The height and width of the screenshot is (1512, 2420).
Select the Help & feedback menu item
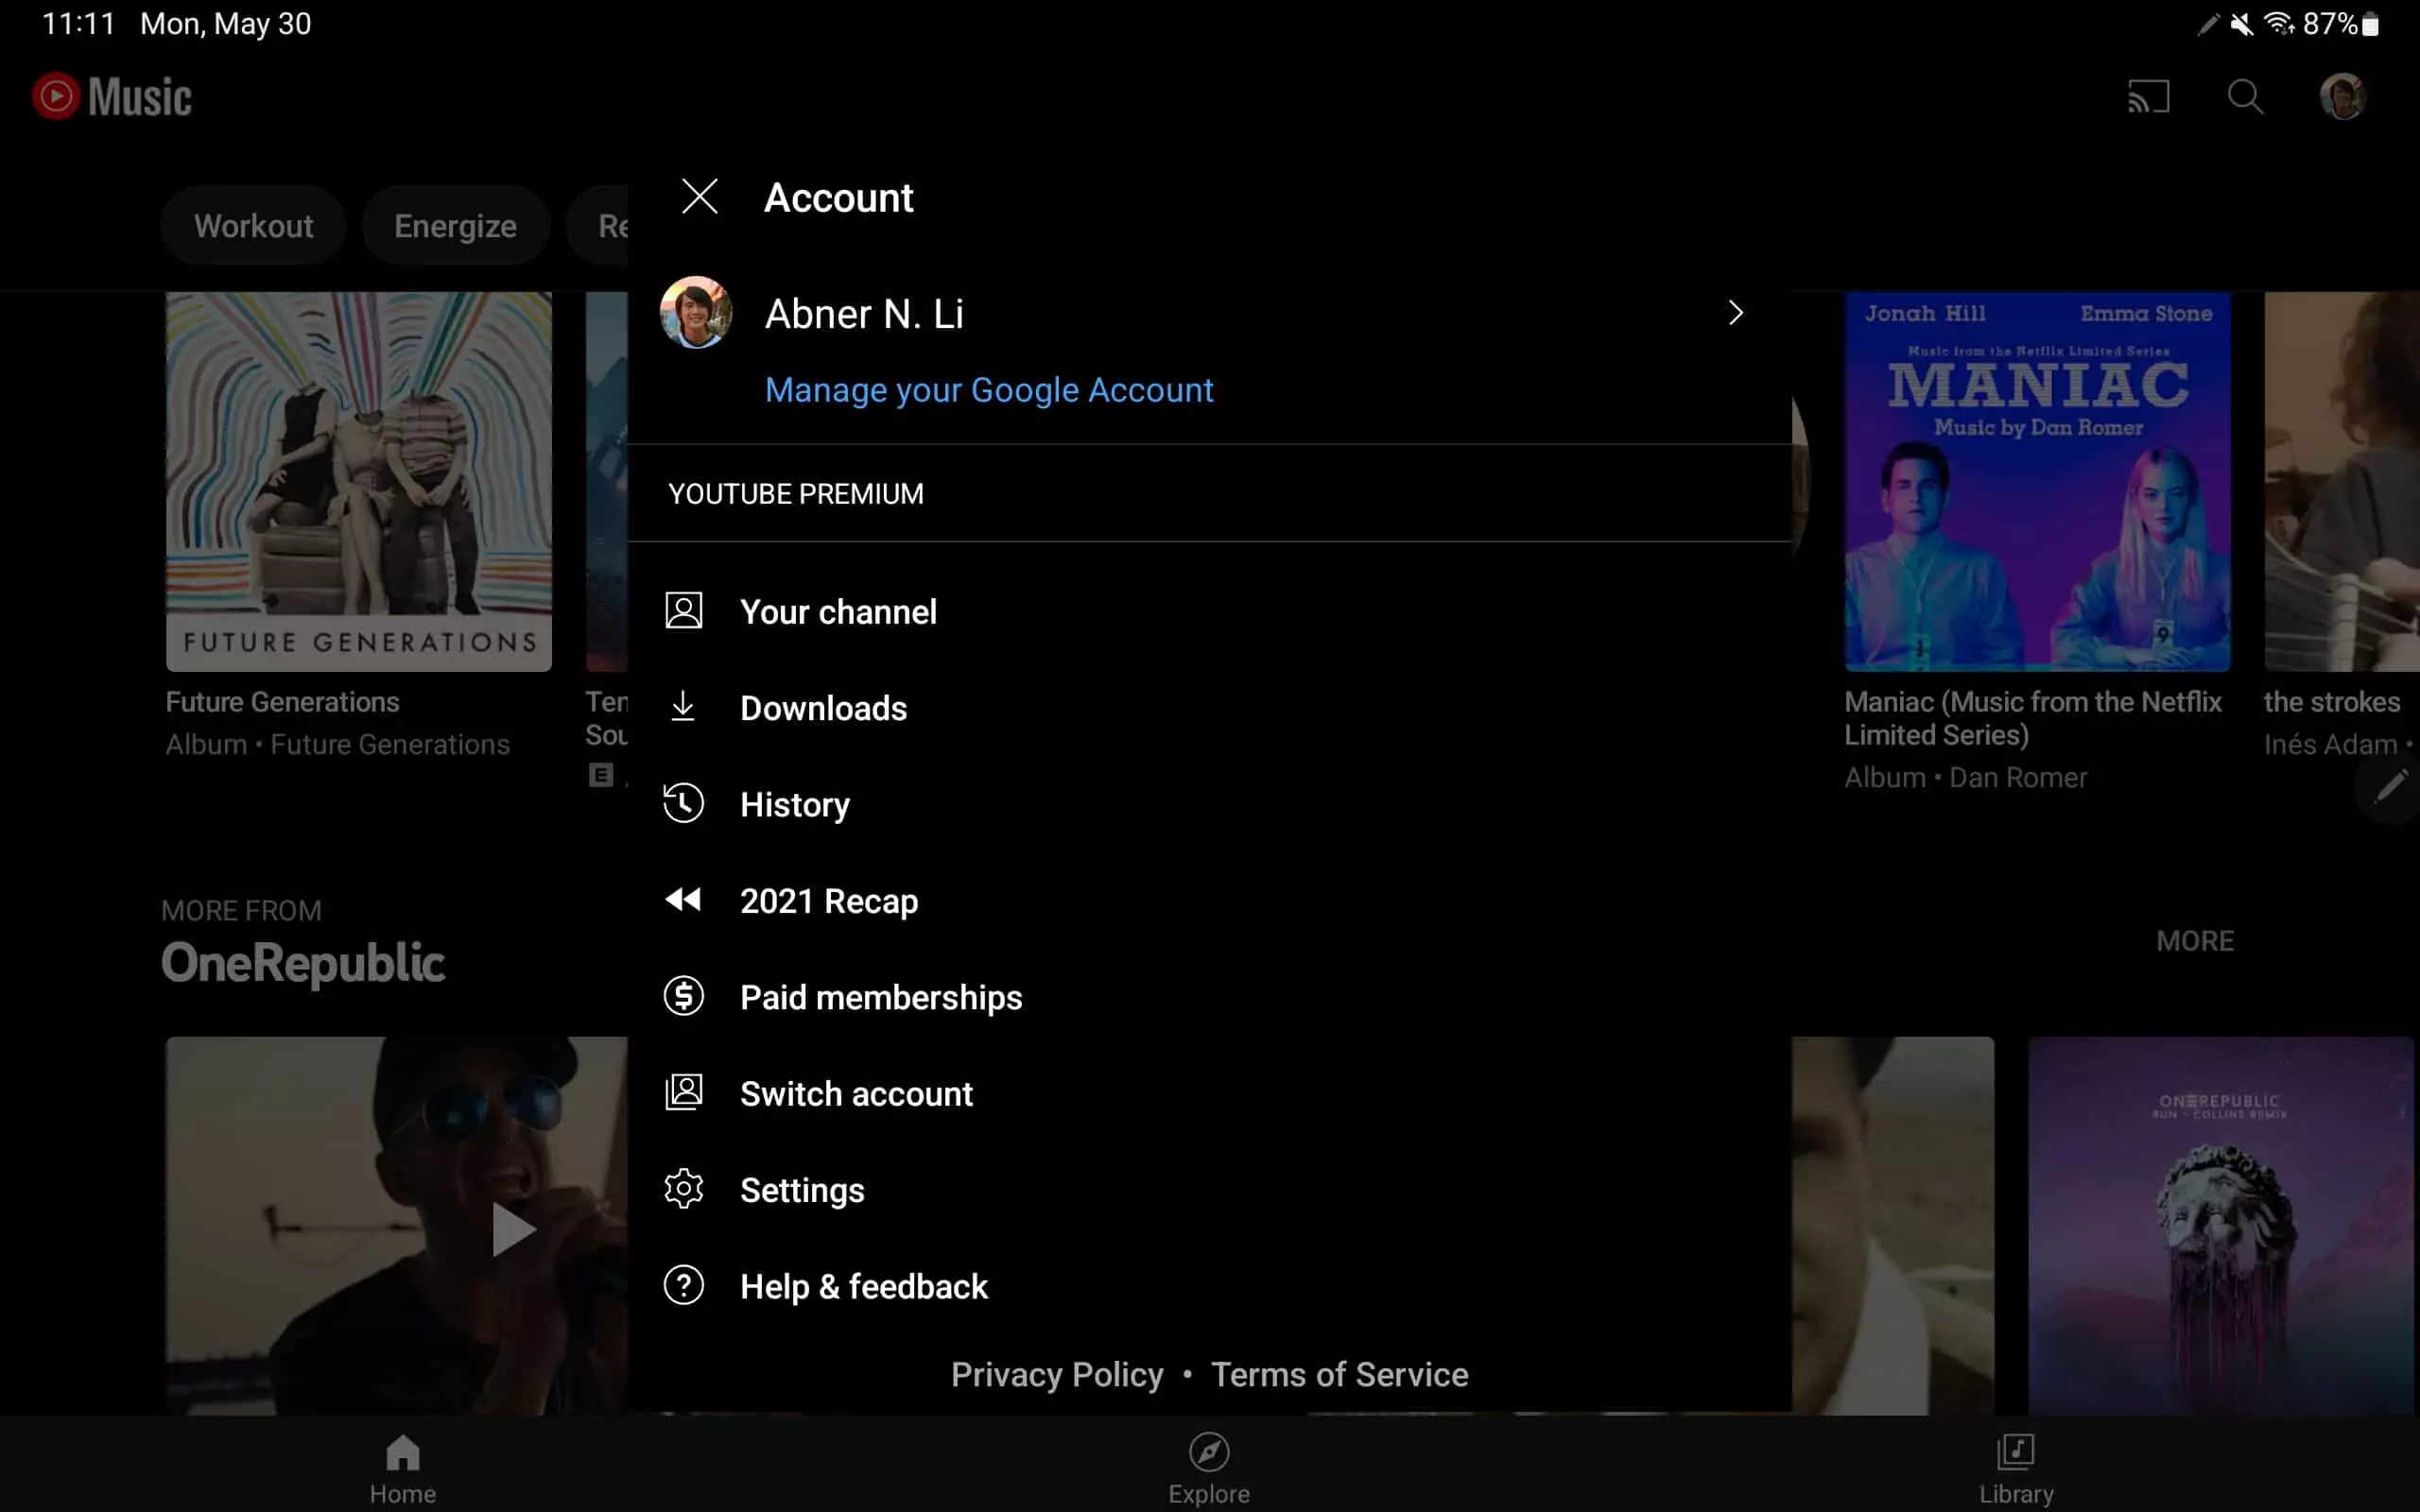tap(862, 1285)
